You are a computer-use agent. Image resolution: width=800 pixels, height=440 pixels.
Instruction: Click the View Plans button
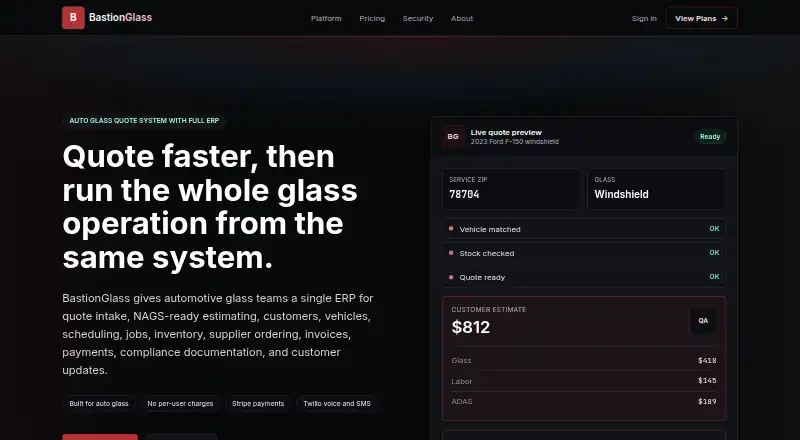702,18
